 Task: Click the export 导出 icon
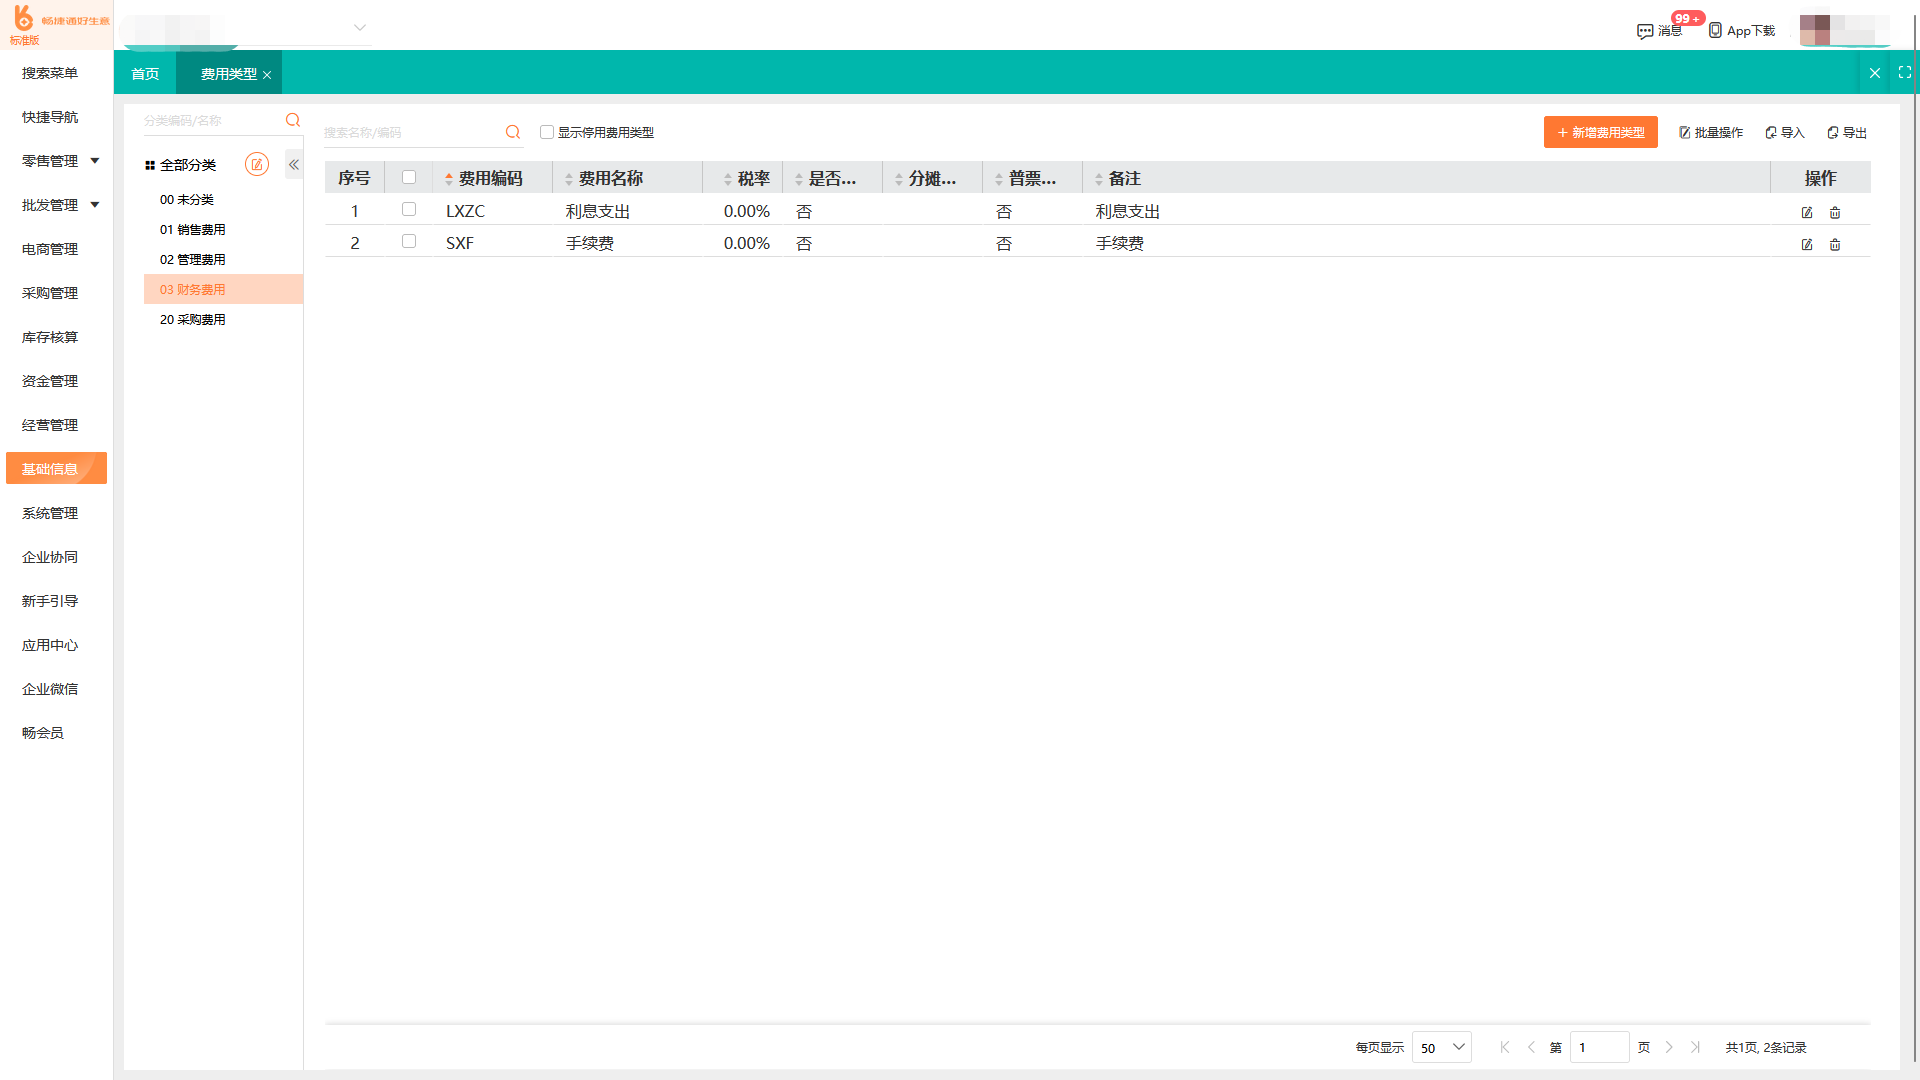click(1845, 131)
